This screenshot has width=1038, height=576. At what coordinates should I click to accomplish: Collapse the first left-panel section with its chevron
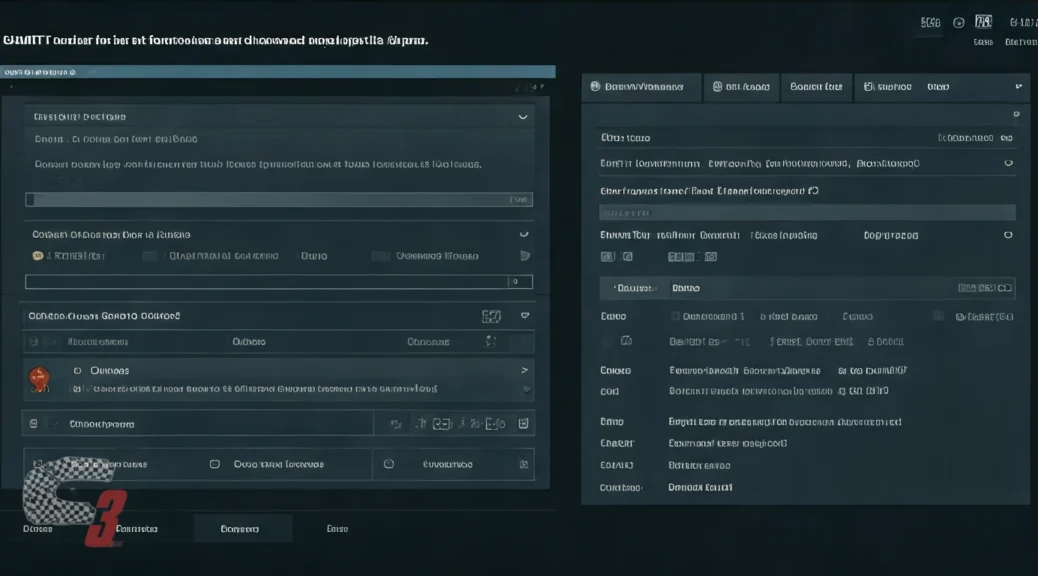(522, 117)
